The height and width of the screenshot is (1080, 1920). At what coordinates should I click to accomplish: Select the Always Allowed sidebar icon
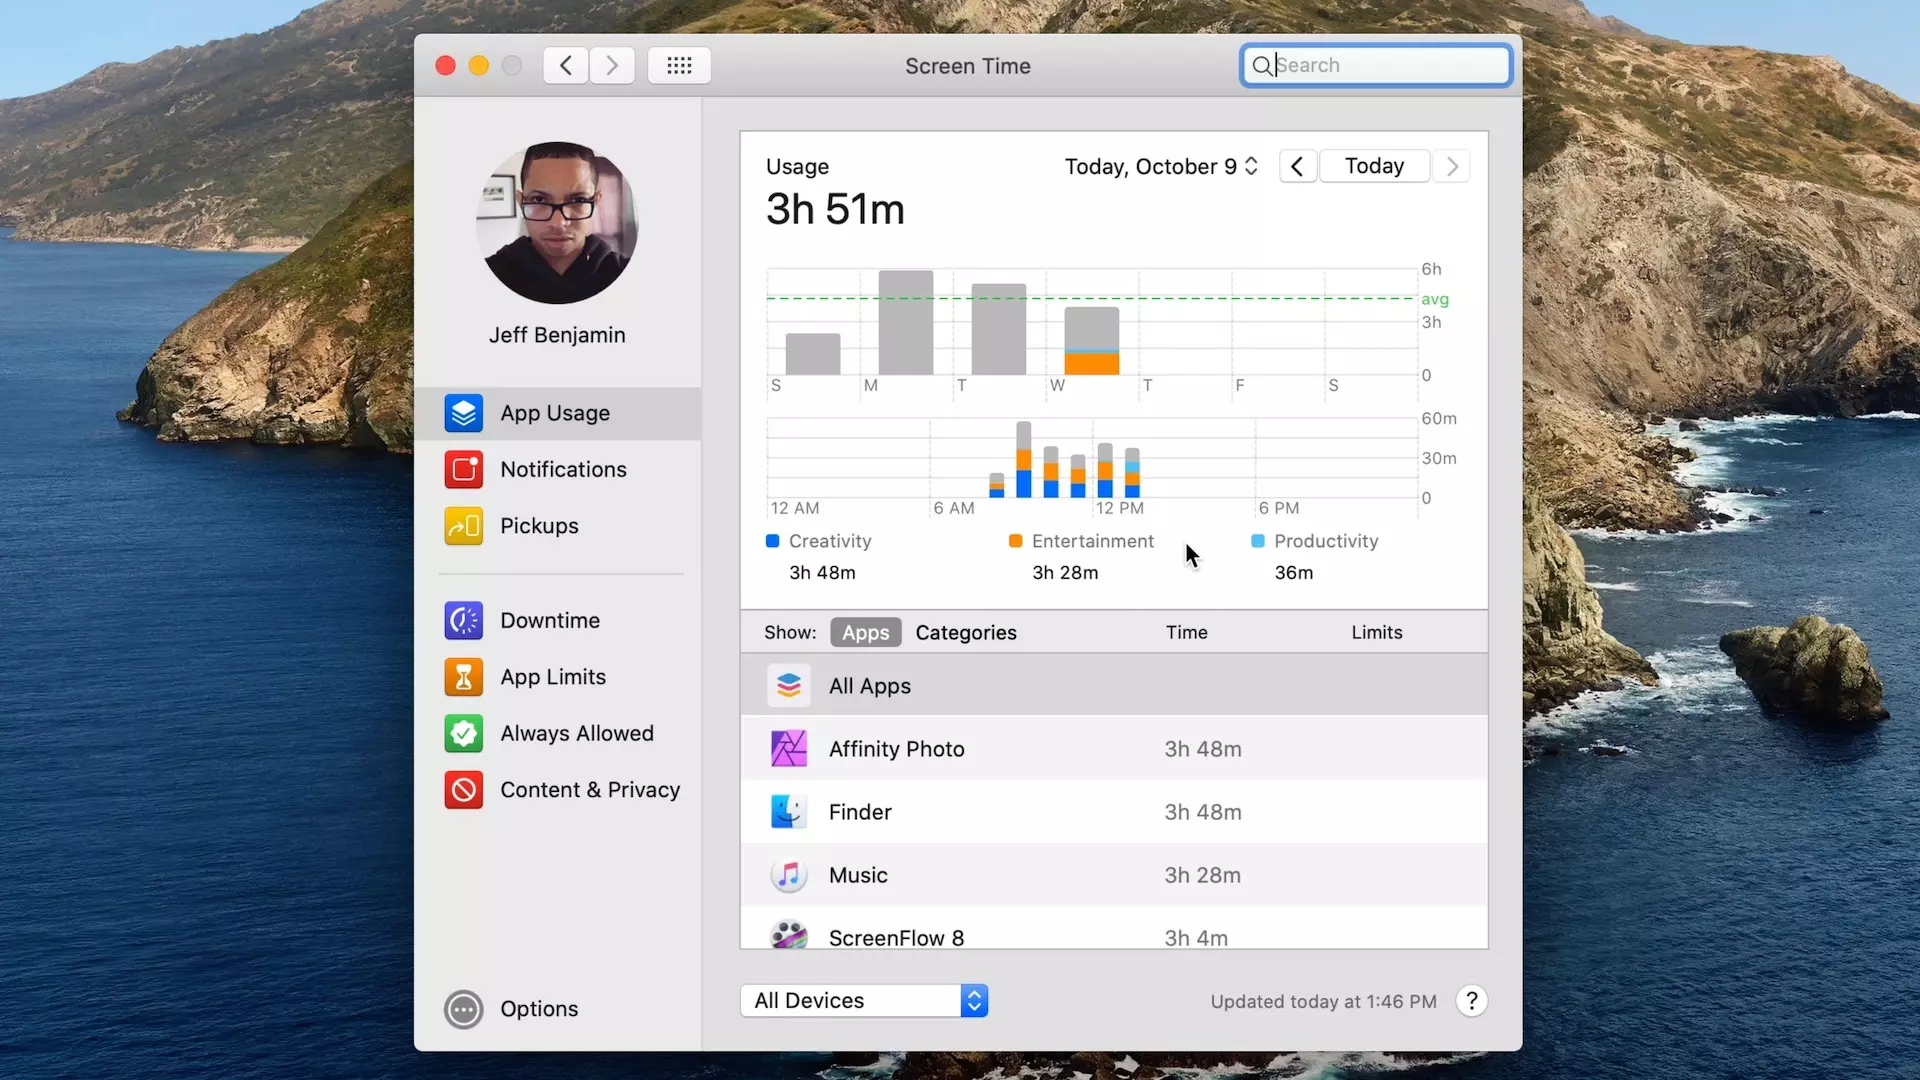click(463, 732)
